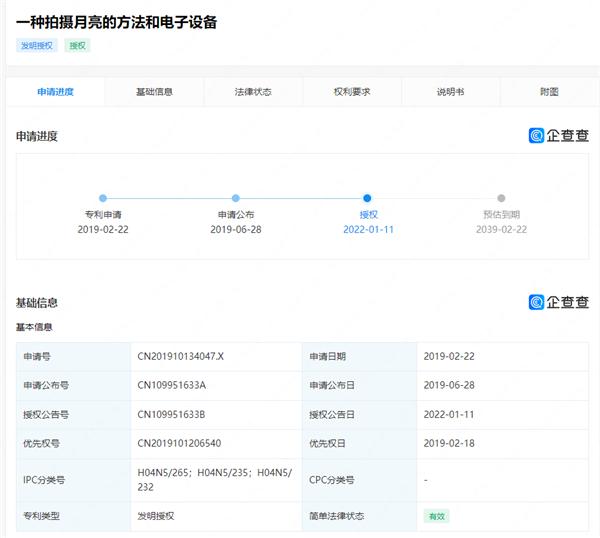Select the highlighted 授权 timeline dot

368,198
